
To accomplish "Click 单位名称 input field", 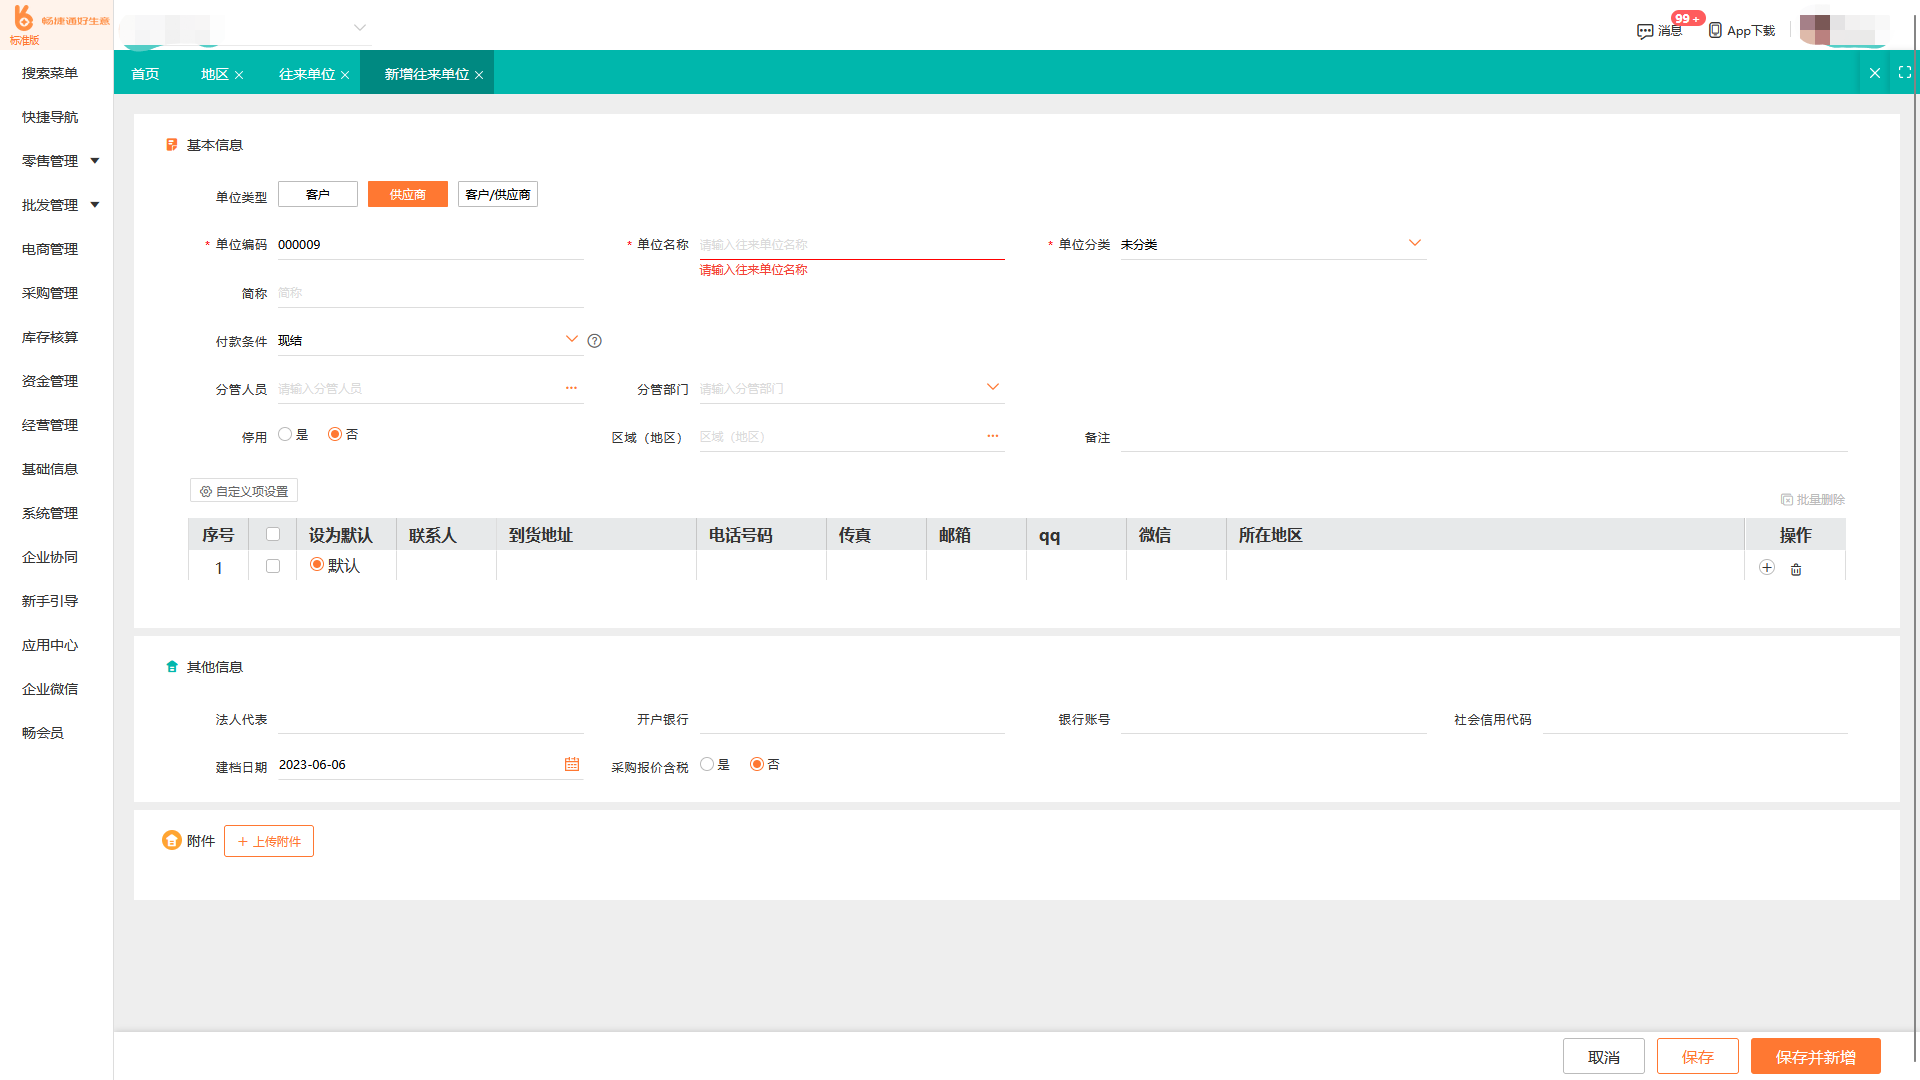I will 851,244.
